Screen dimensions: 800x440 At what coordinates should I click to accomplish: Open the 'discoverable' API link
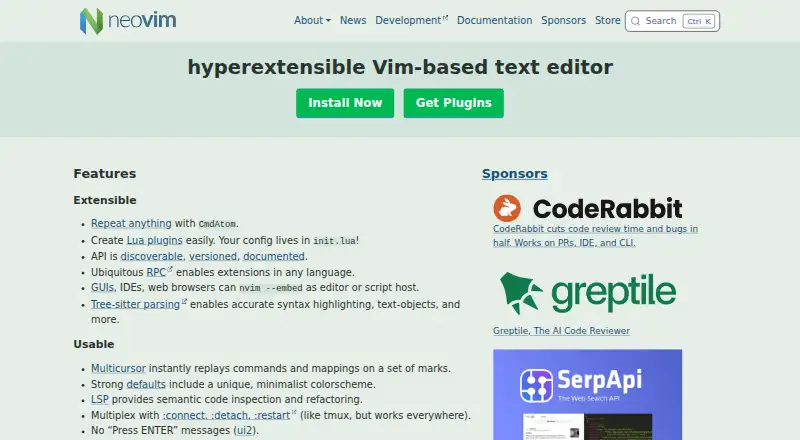coord(152,256)
